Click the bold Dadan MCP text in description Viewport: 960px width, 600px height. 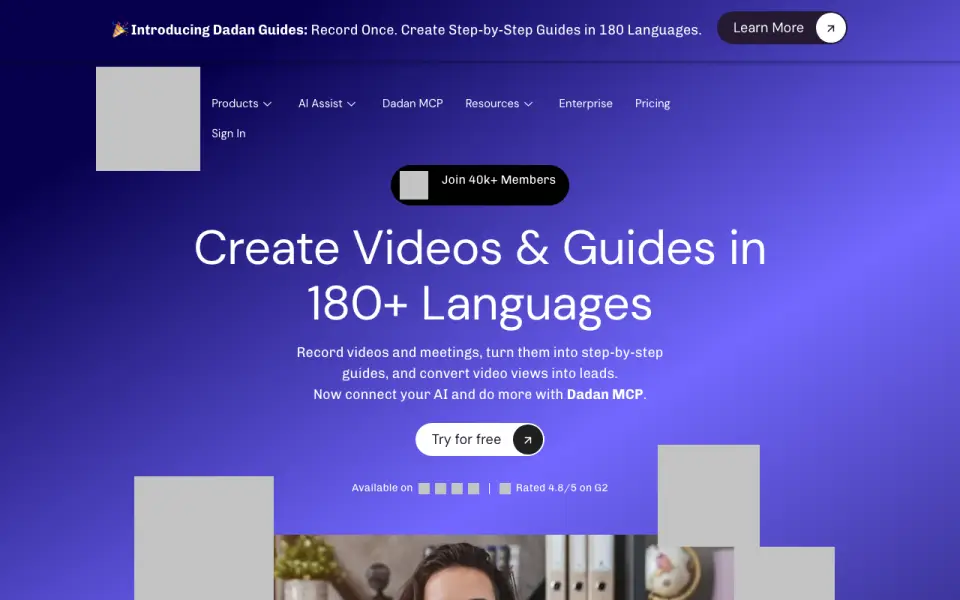[x=605, y=394]
